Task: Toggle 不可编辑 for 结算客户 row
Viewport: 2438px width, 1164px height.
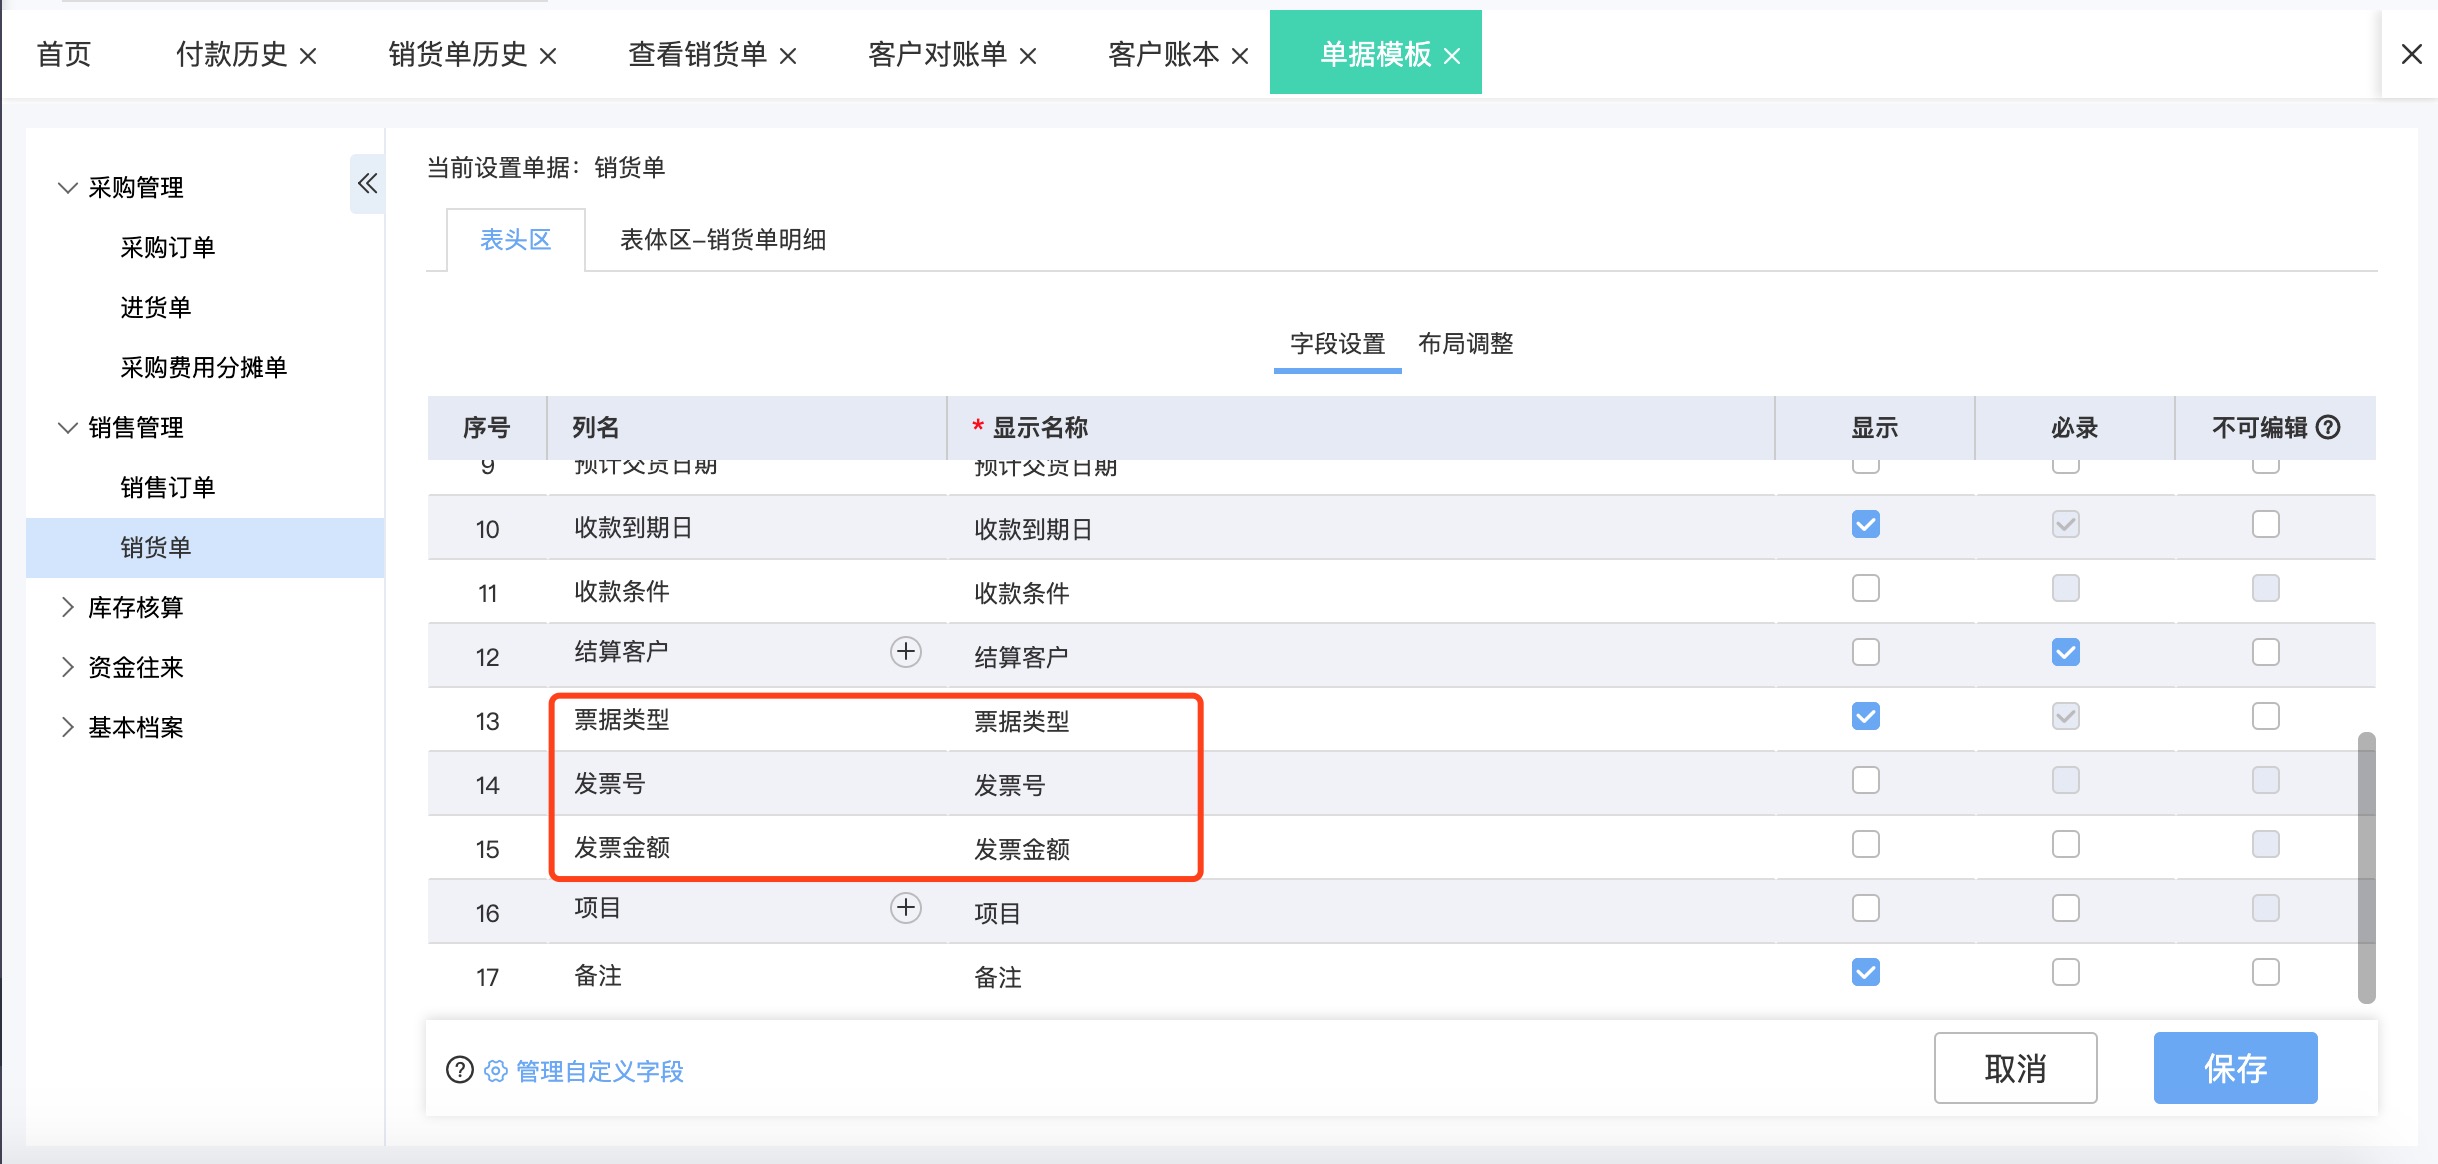Action: tap(2264, 653)
